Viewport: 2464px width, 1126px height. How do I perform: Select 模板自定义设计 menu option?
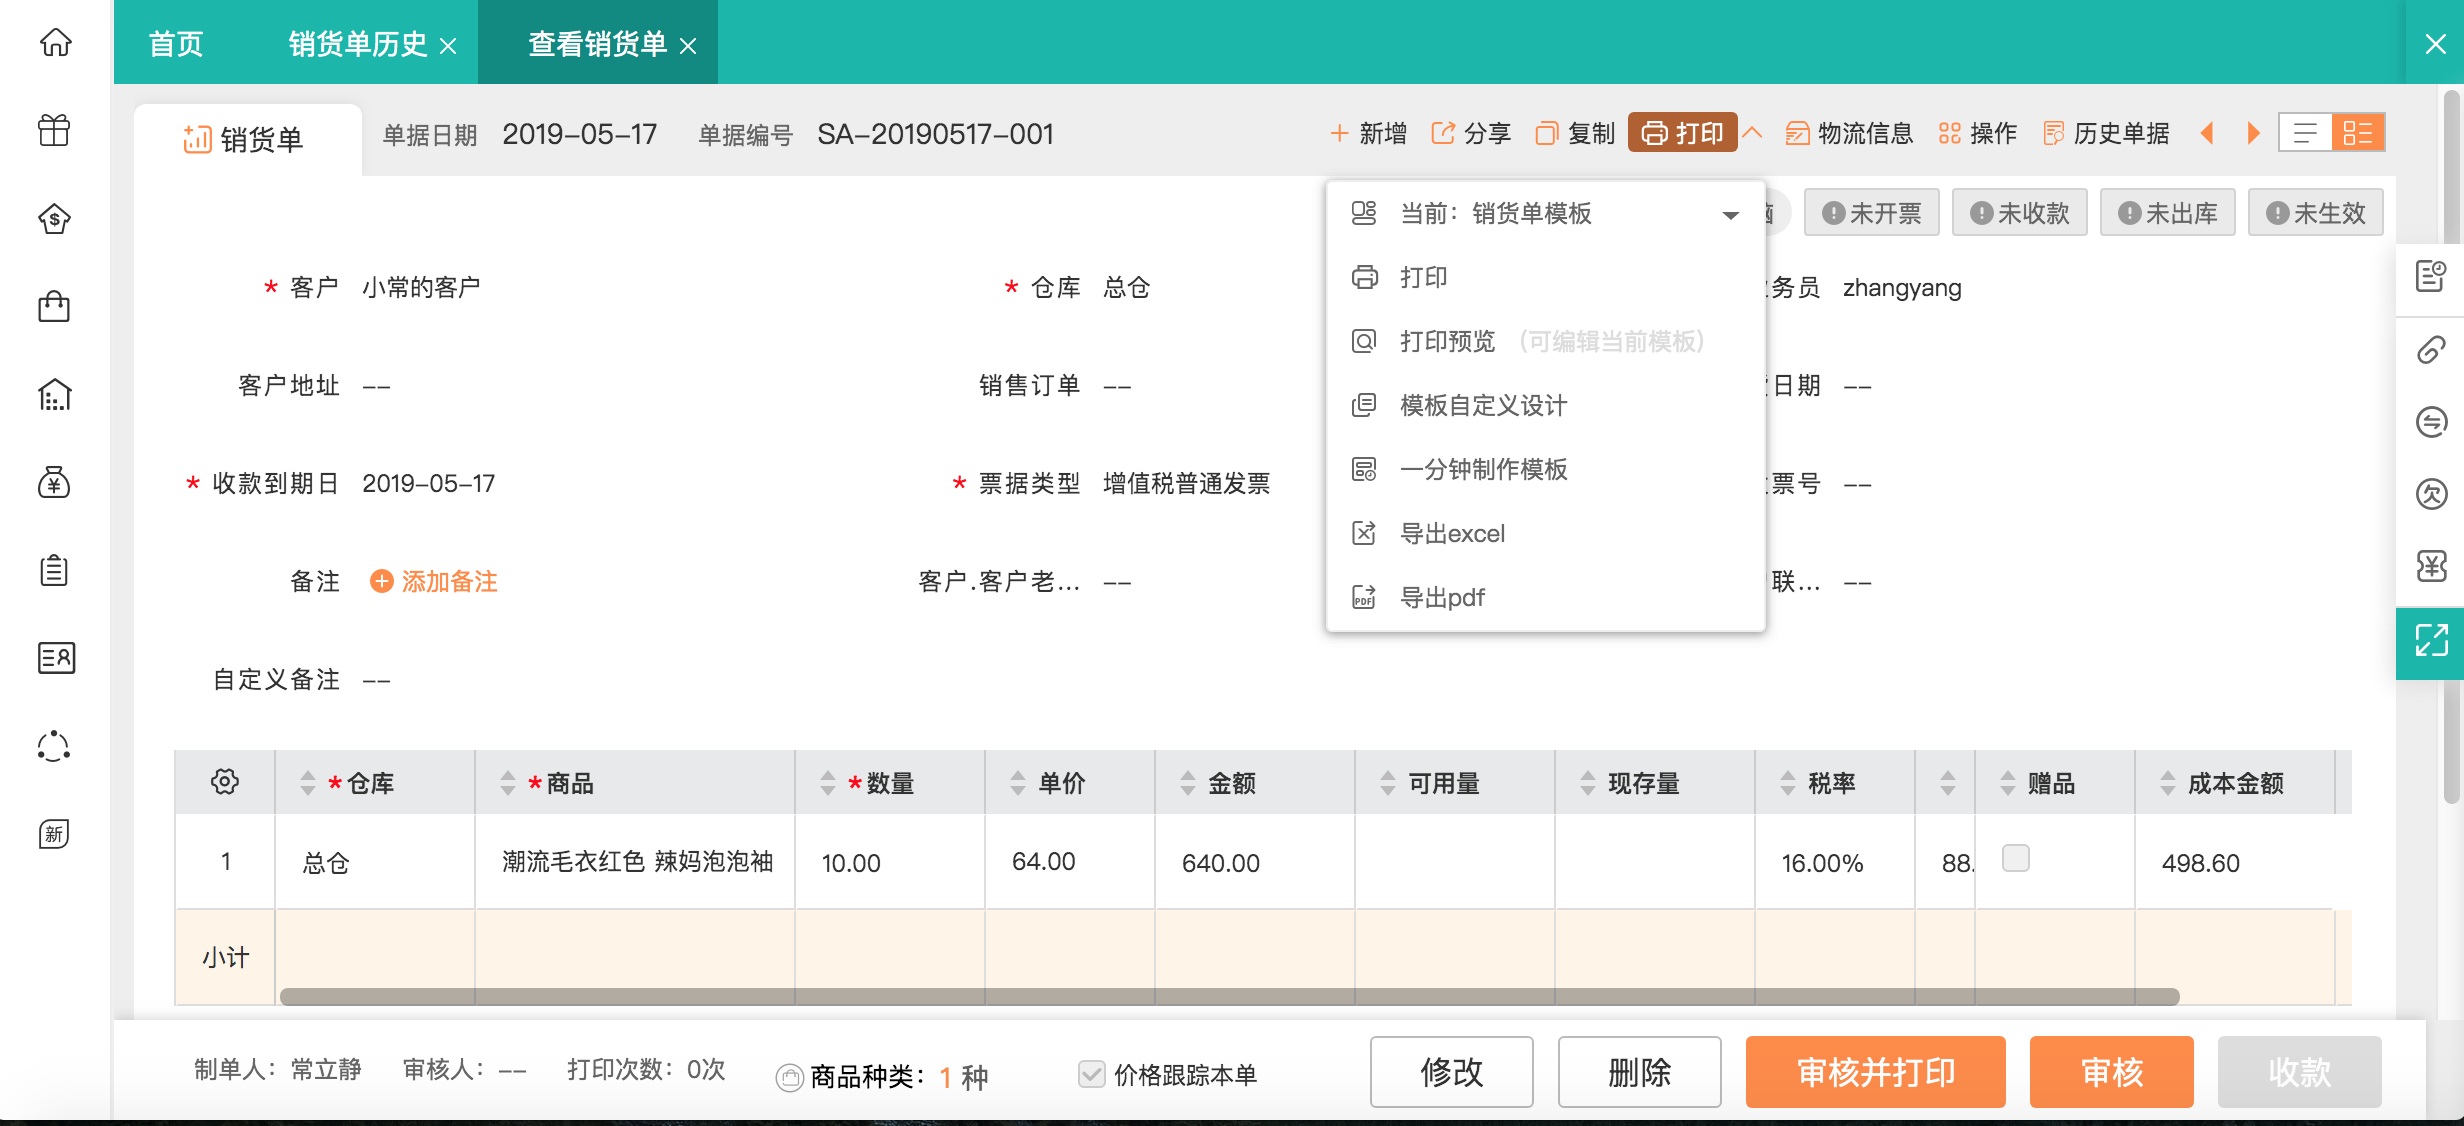(x=1483, y=405)
